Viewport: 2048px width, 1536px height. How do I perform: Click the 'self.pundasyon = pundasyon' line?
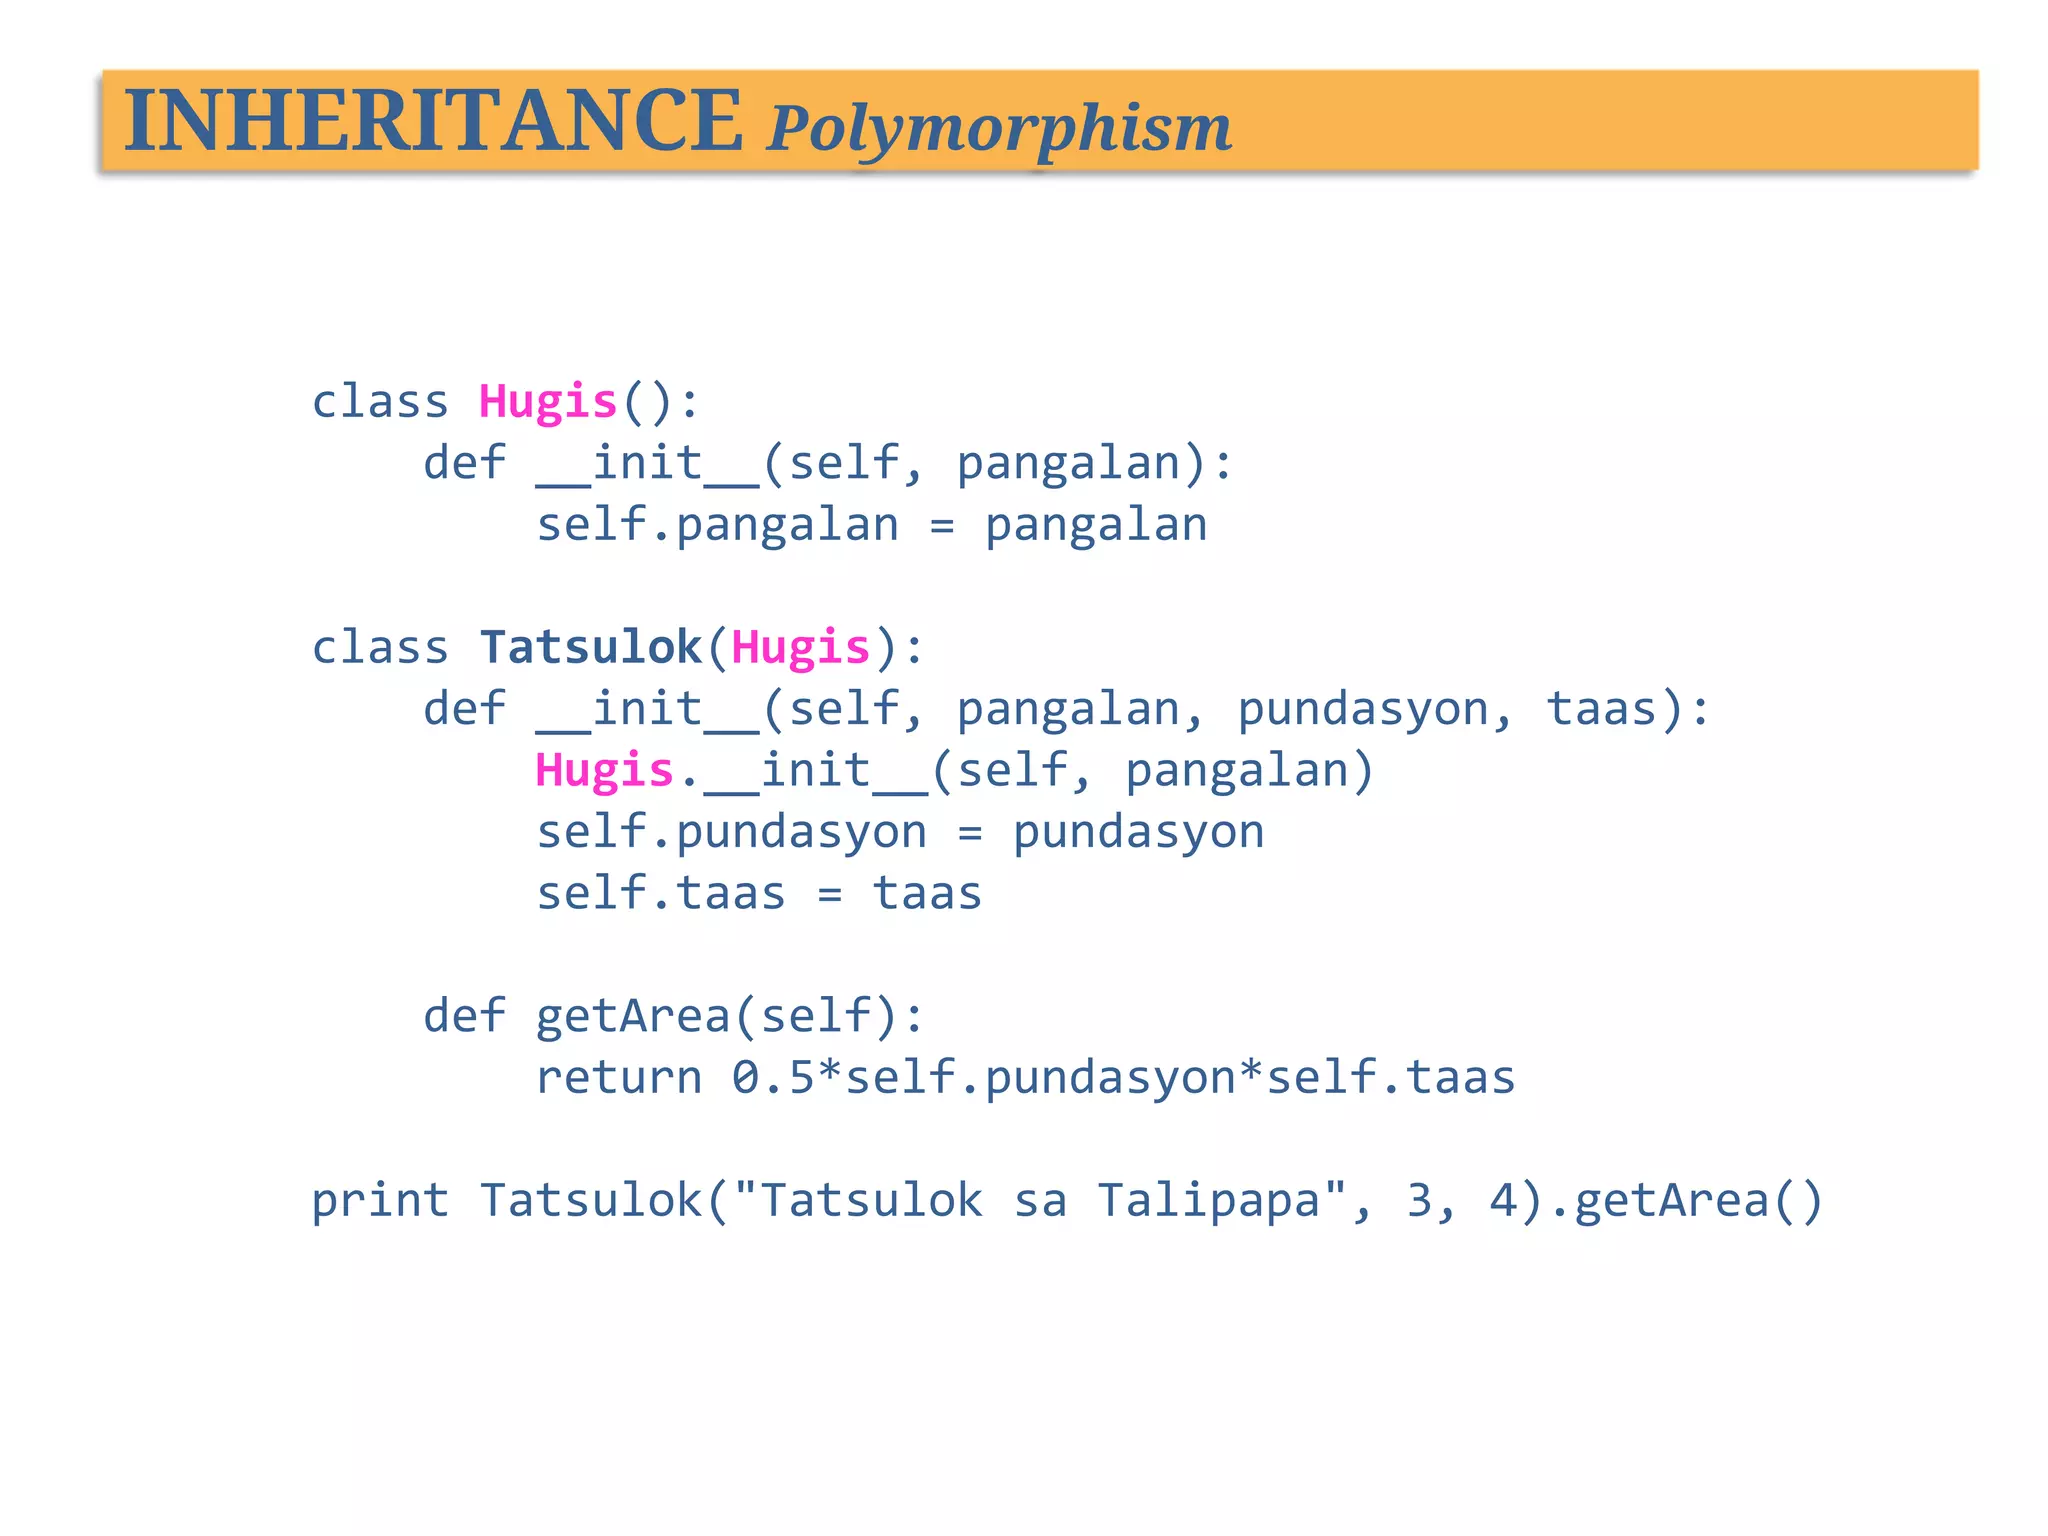click(x=900, y=833)
